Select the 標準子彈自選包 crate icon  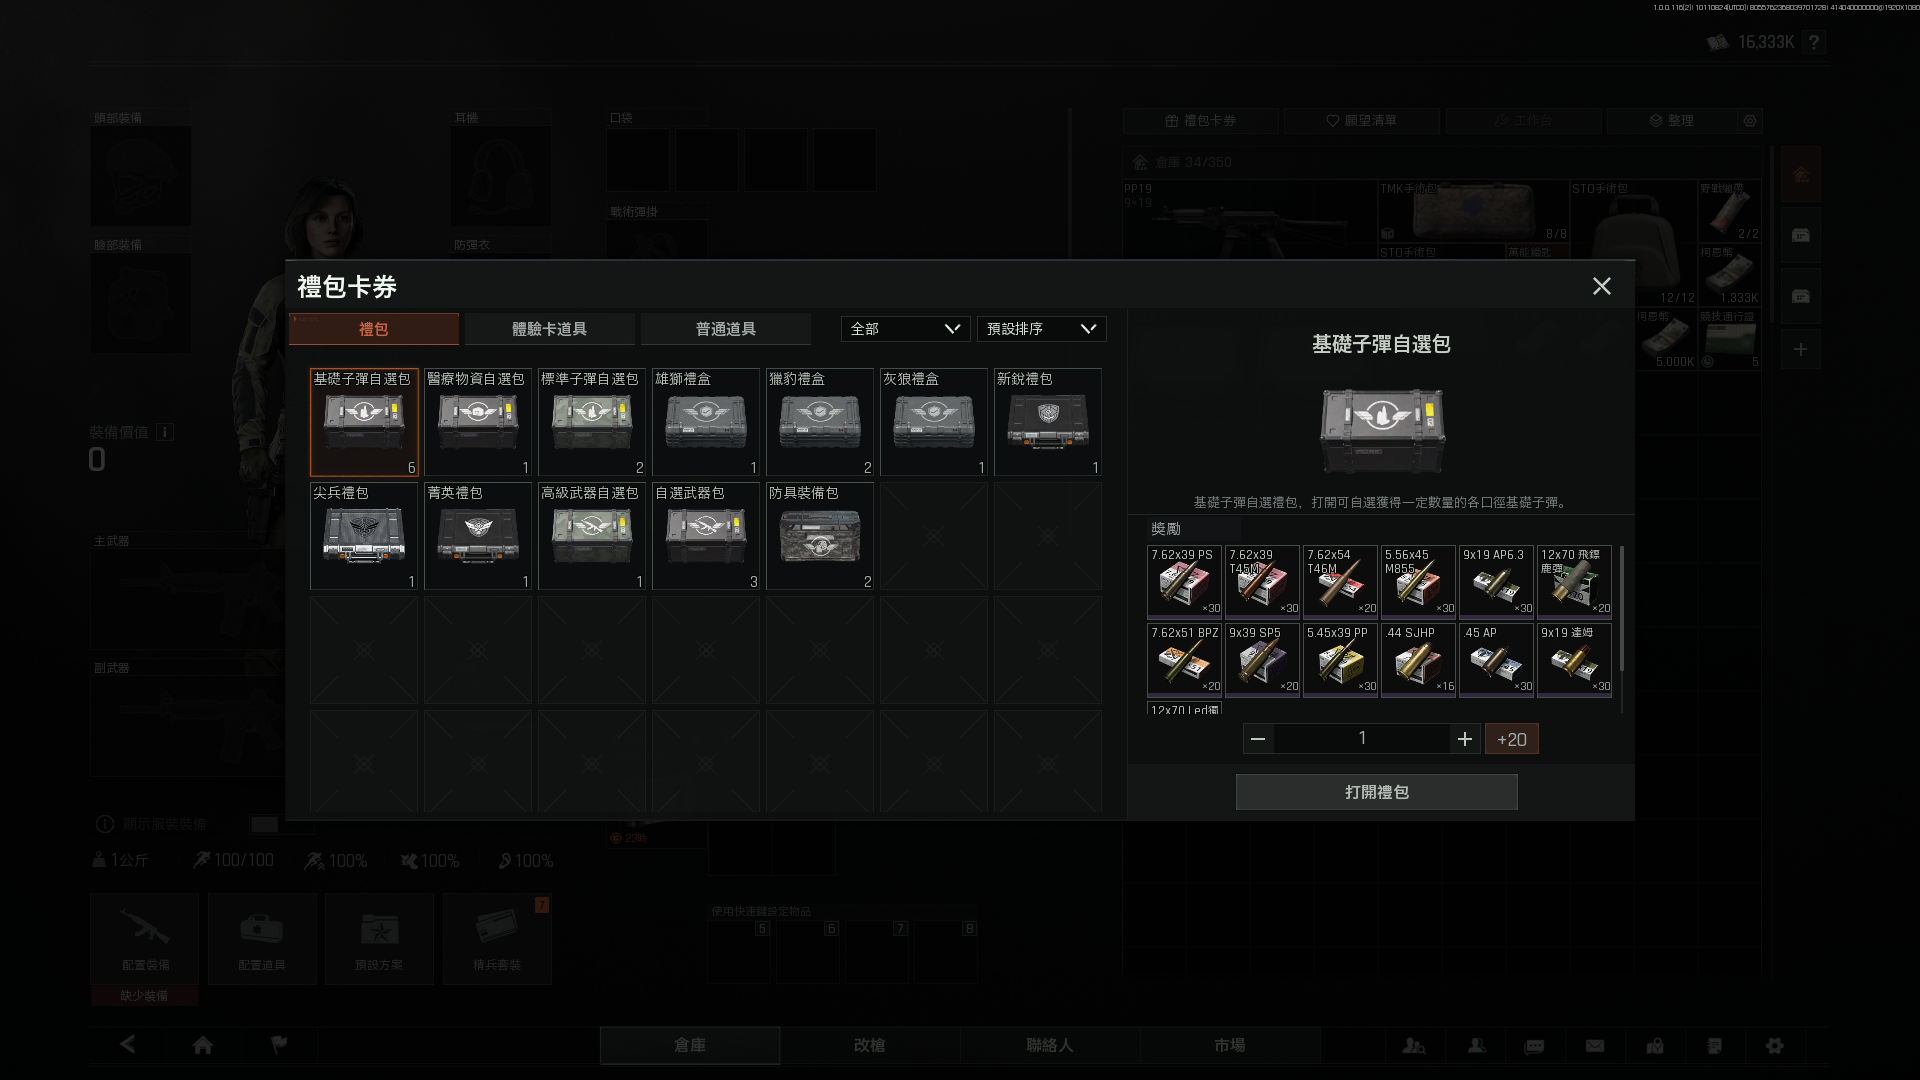tap(592, 422)
